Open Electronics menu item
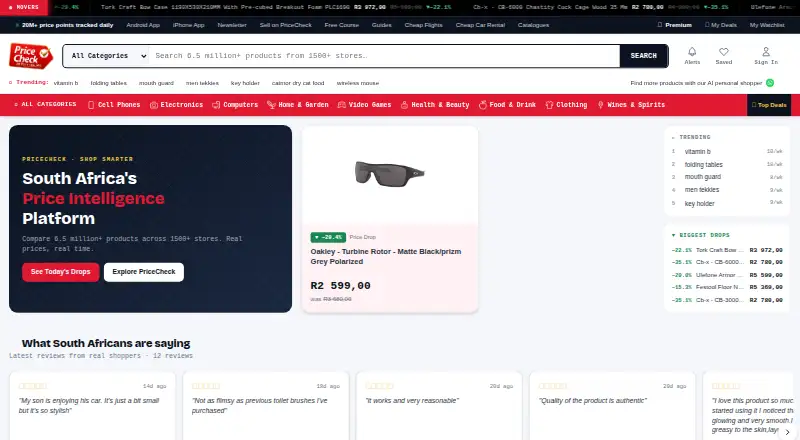The height and width of the screenshot is (440, 800). (x=177, y=105)
